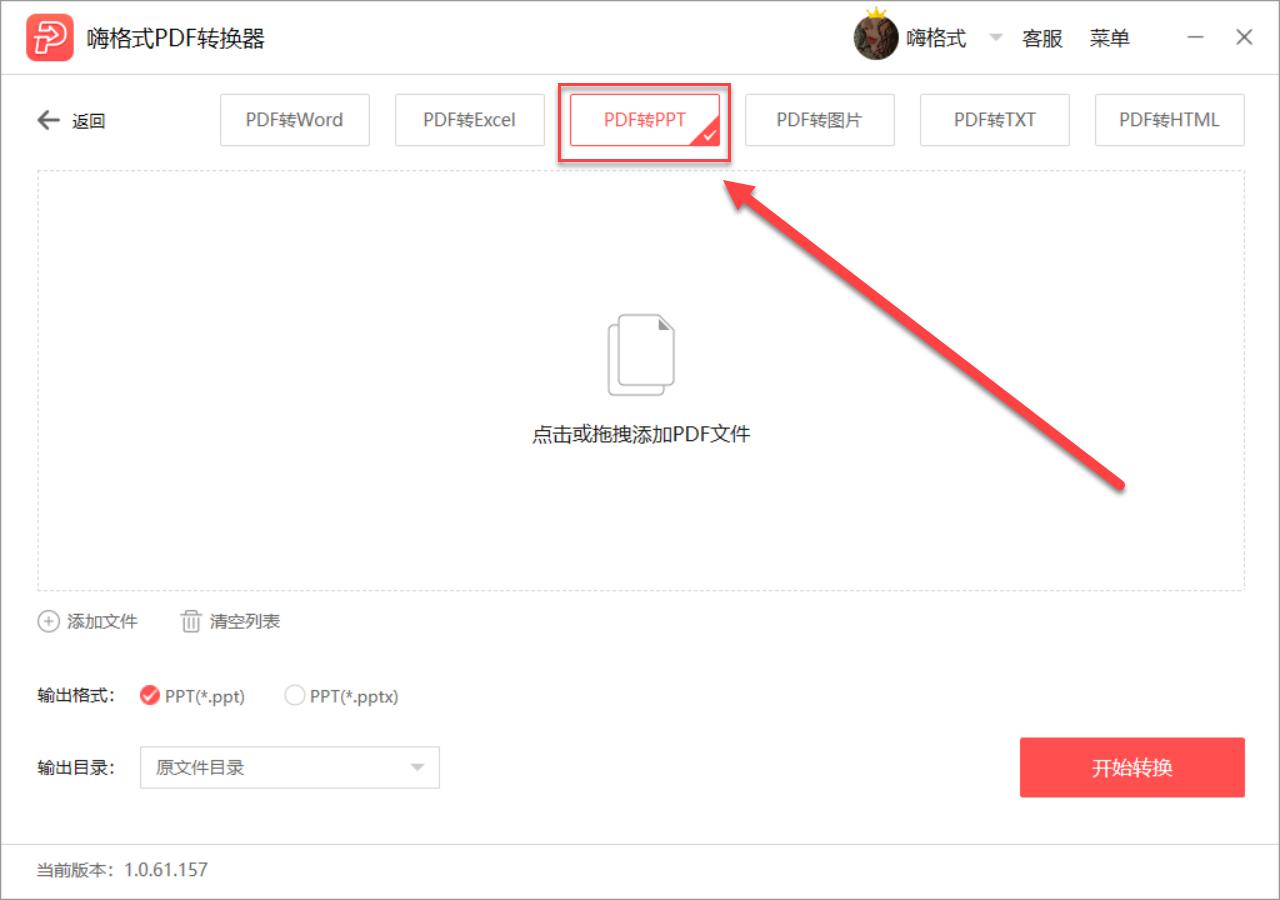Click the trash icon for 清空列表
Viewport: 1280px width, 900px height.
191,621
